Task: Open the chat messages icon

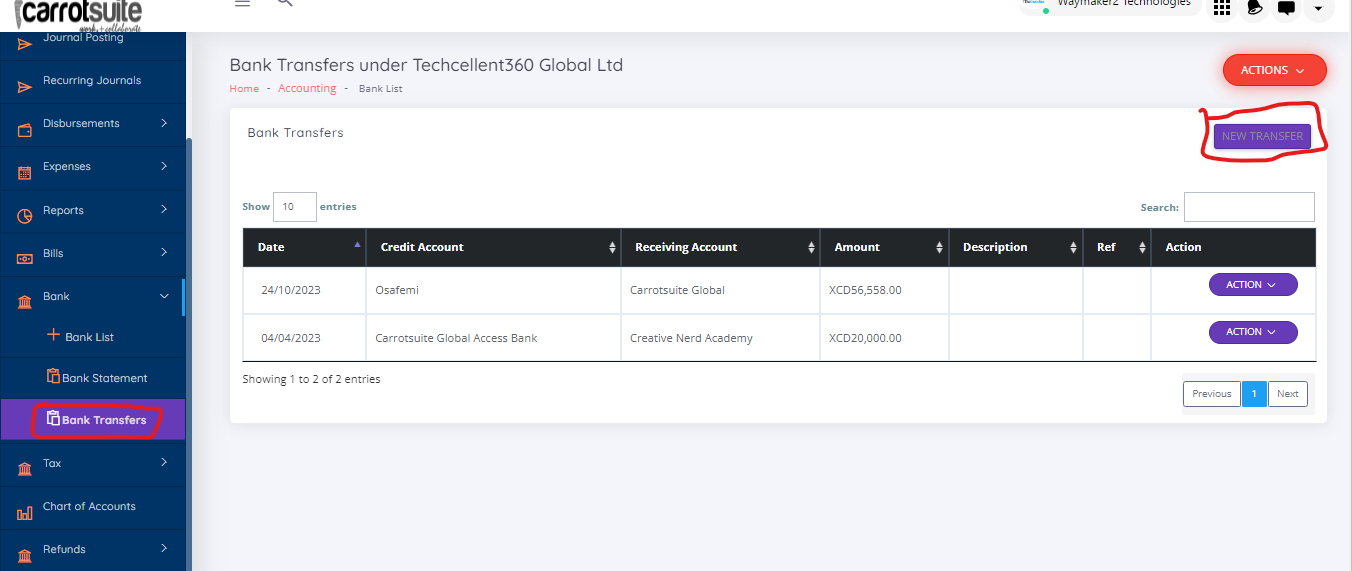Action: (1286, 8)
